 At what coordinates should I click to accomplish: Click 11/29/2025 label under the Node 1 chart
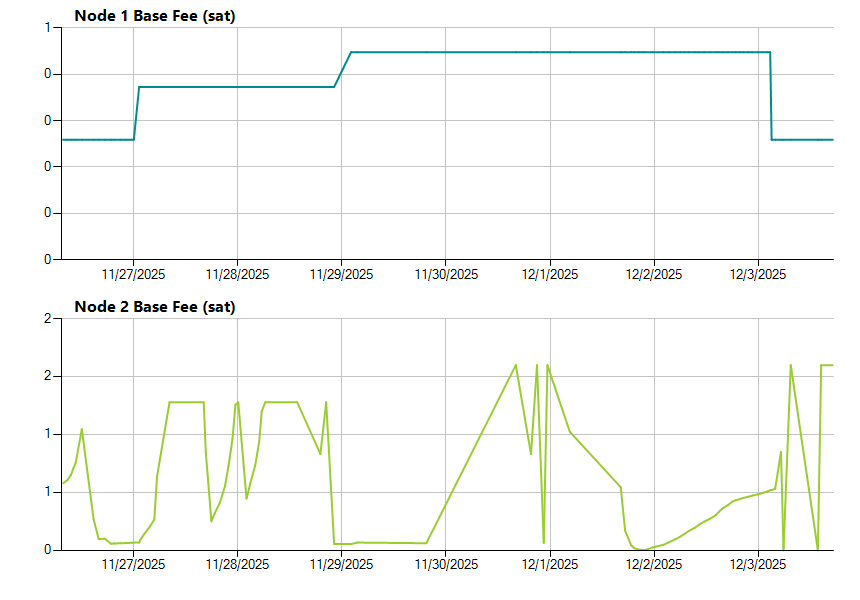[x=341, y=274]
